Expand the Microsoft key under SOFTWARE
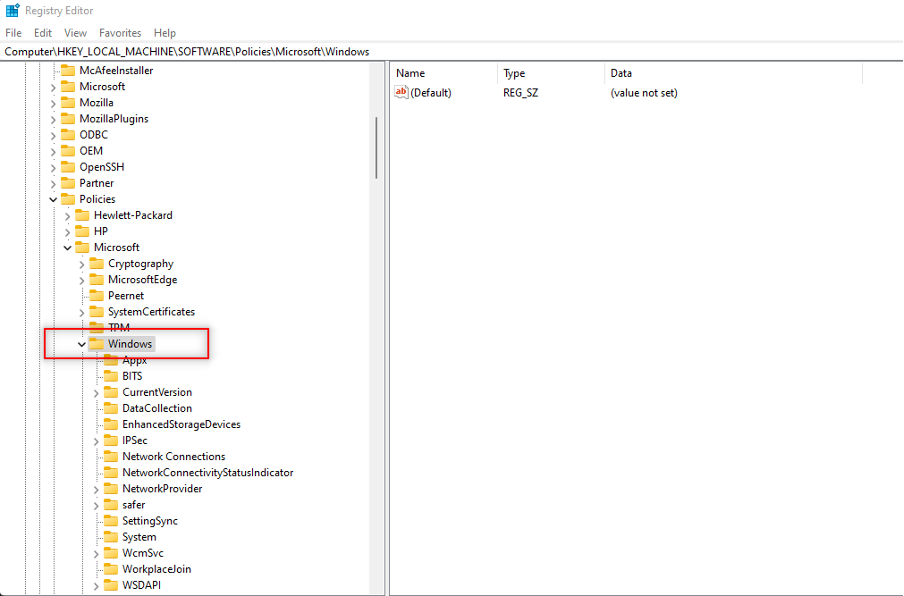The image size is (904, 596). 53,87
